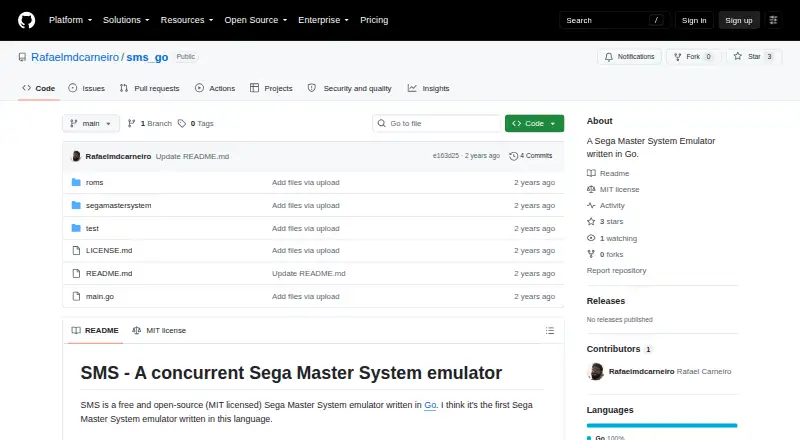
Task: Select the MIT license tab
Action: point(159,330)
